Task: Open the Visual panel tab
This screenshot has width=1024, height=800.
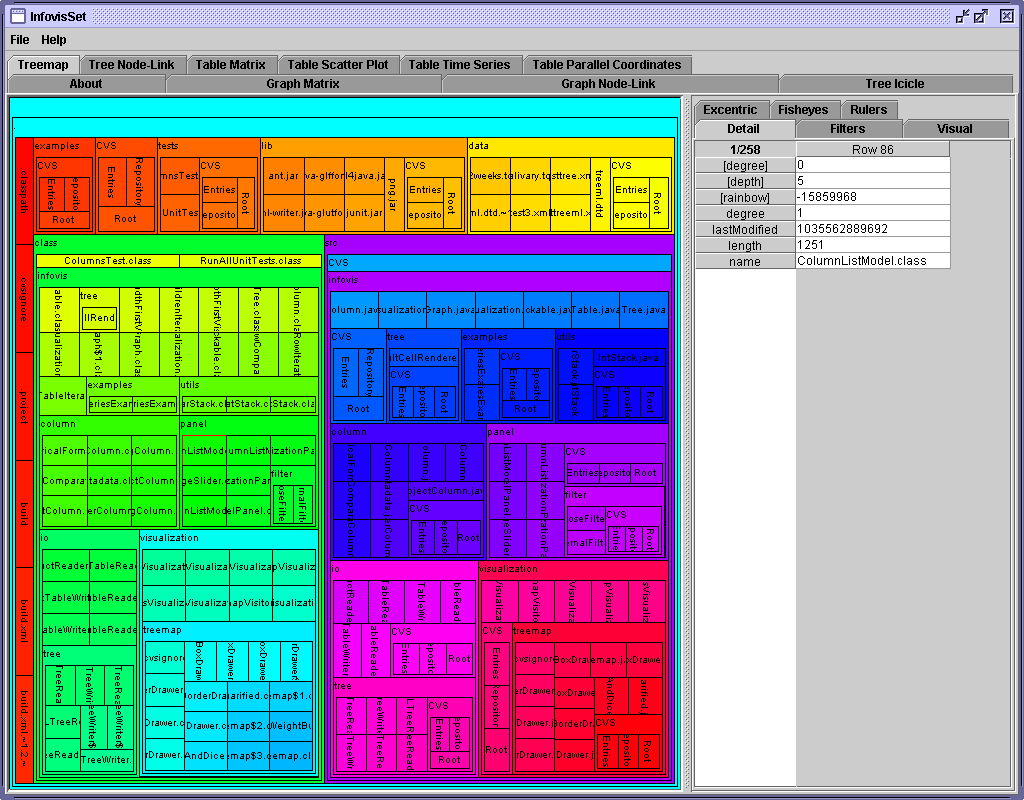Action: tap(954, 129)
